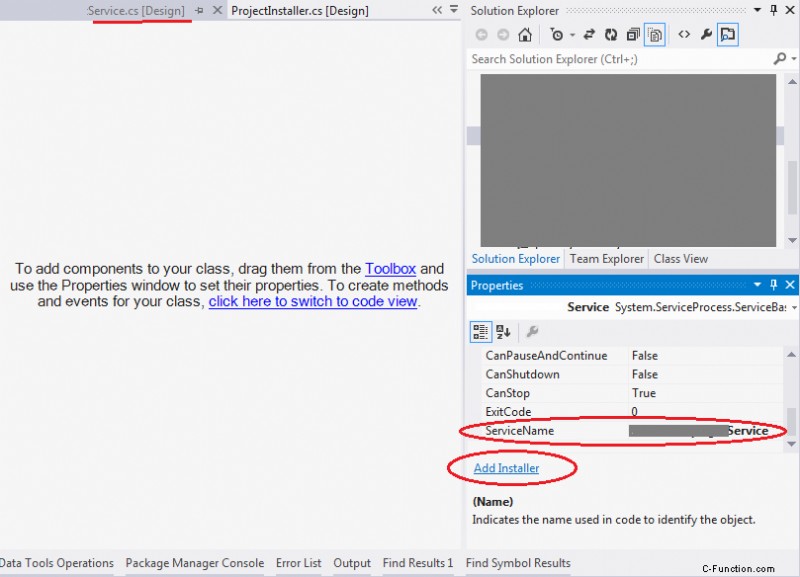This screenshot has width=800, height=577.
Task: Open the Pending Changes Filter dropdown arrow
Action: (571, 35)
